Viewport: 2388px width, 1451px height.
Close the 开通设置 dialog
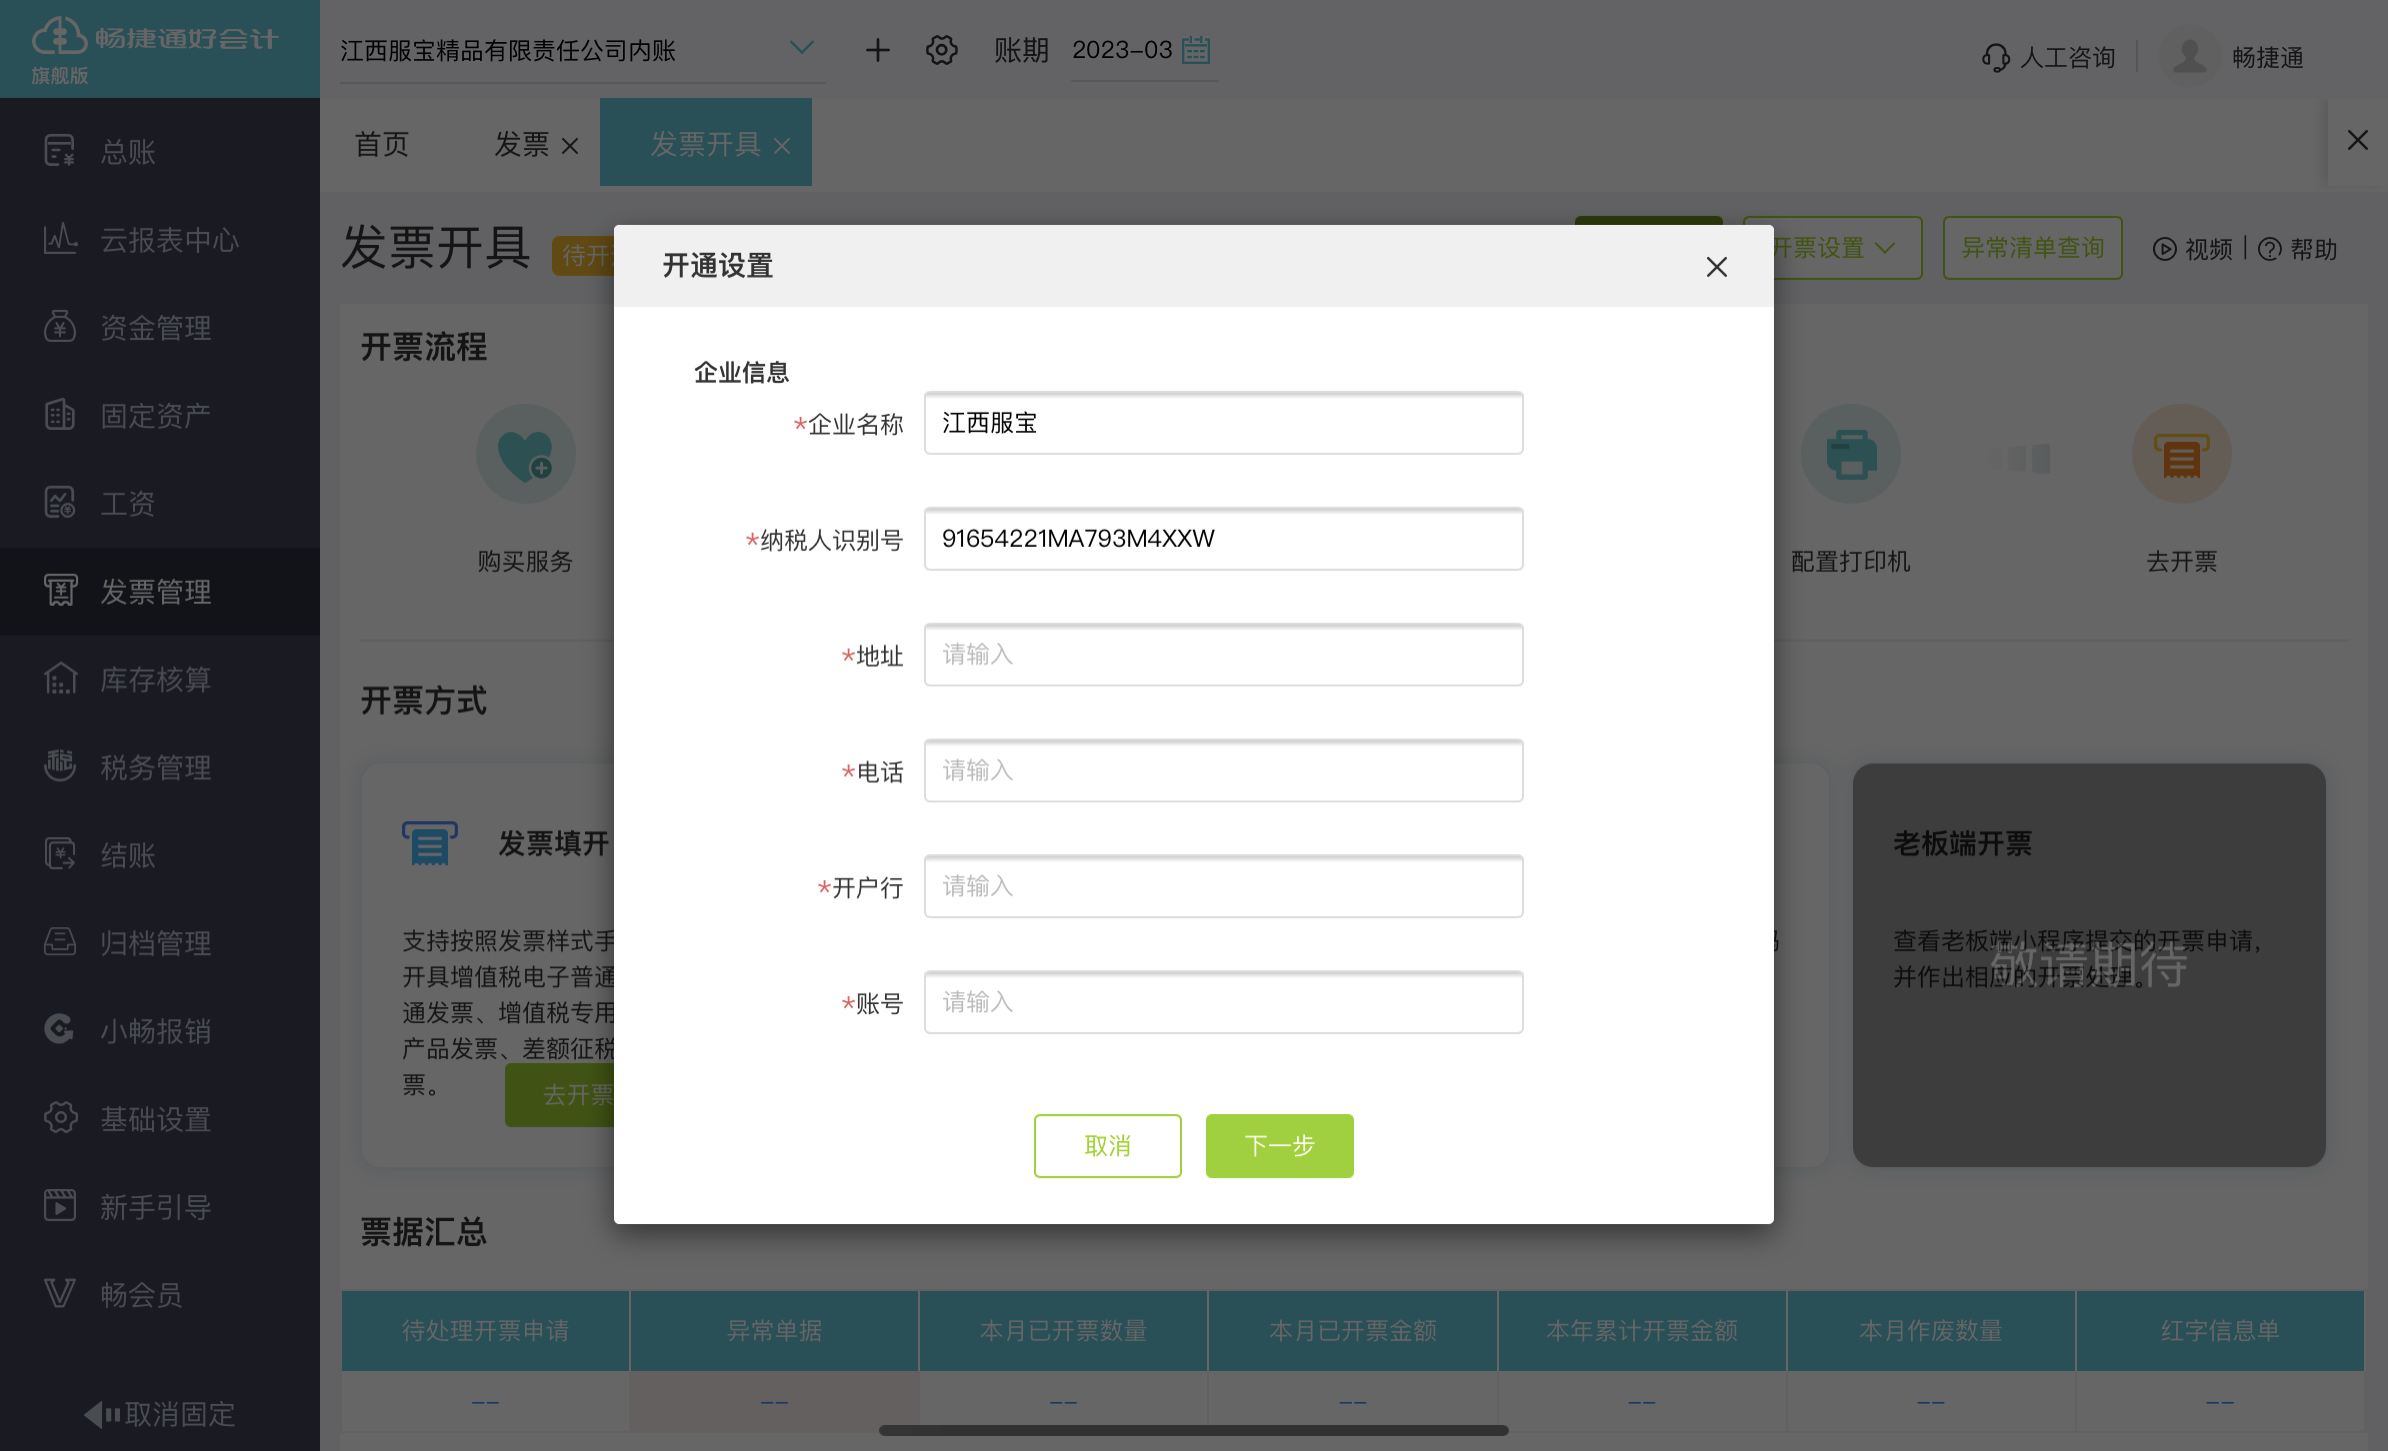tap(1716, 266)
